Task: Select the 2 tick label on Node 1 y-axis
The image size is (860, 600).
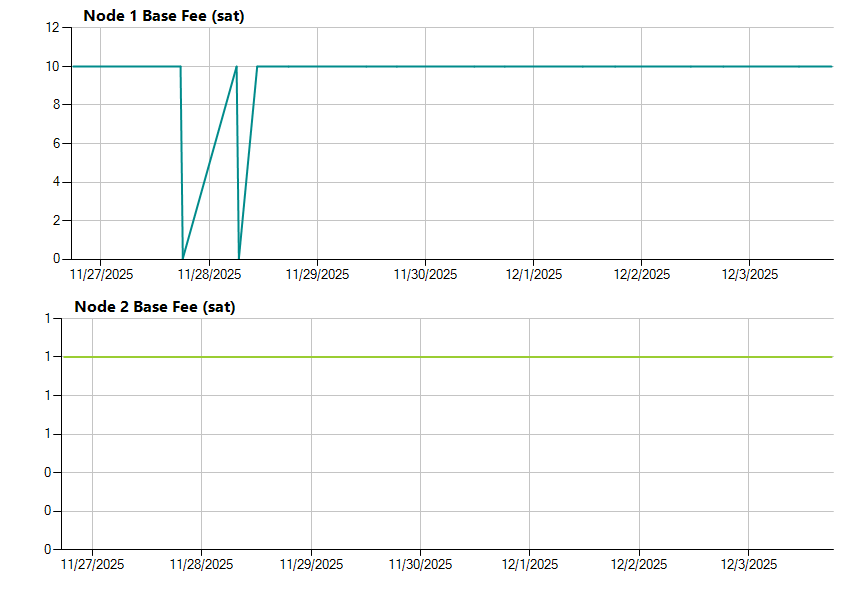Action: [56, 221]
